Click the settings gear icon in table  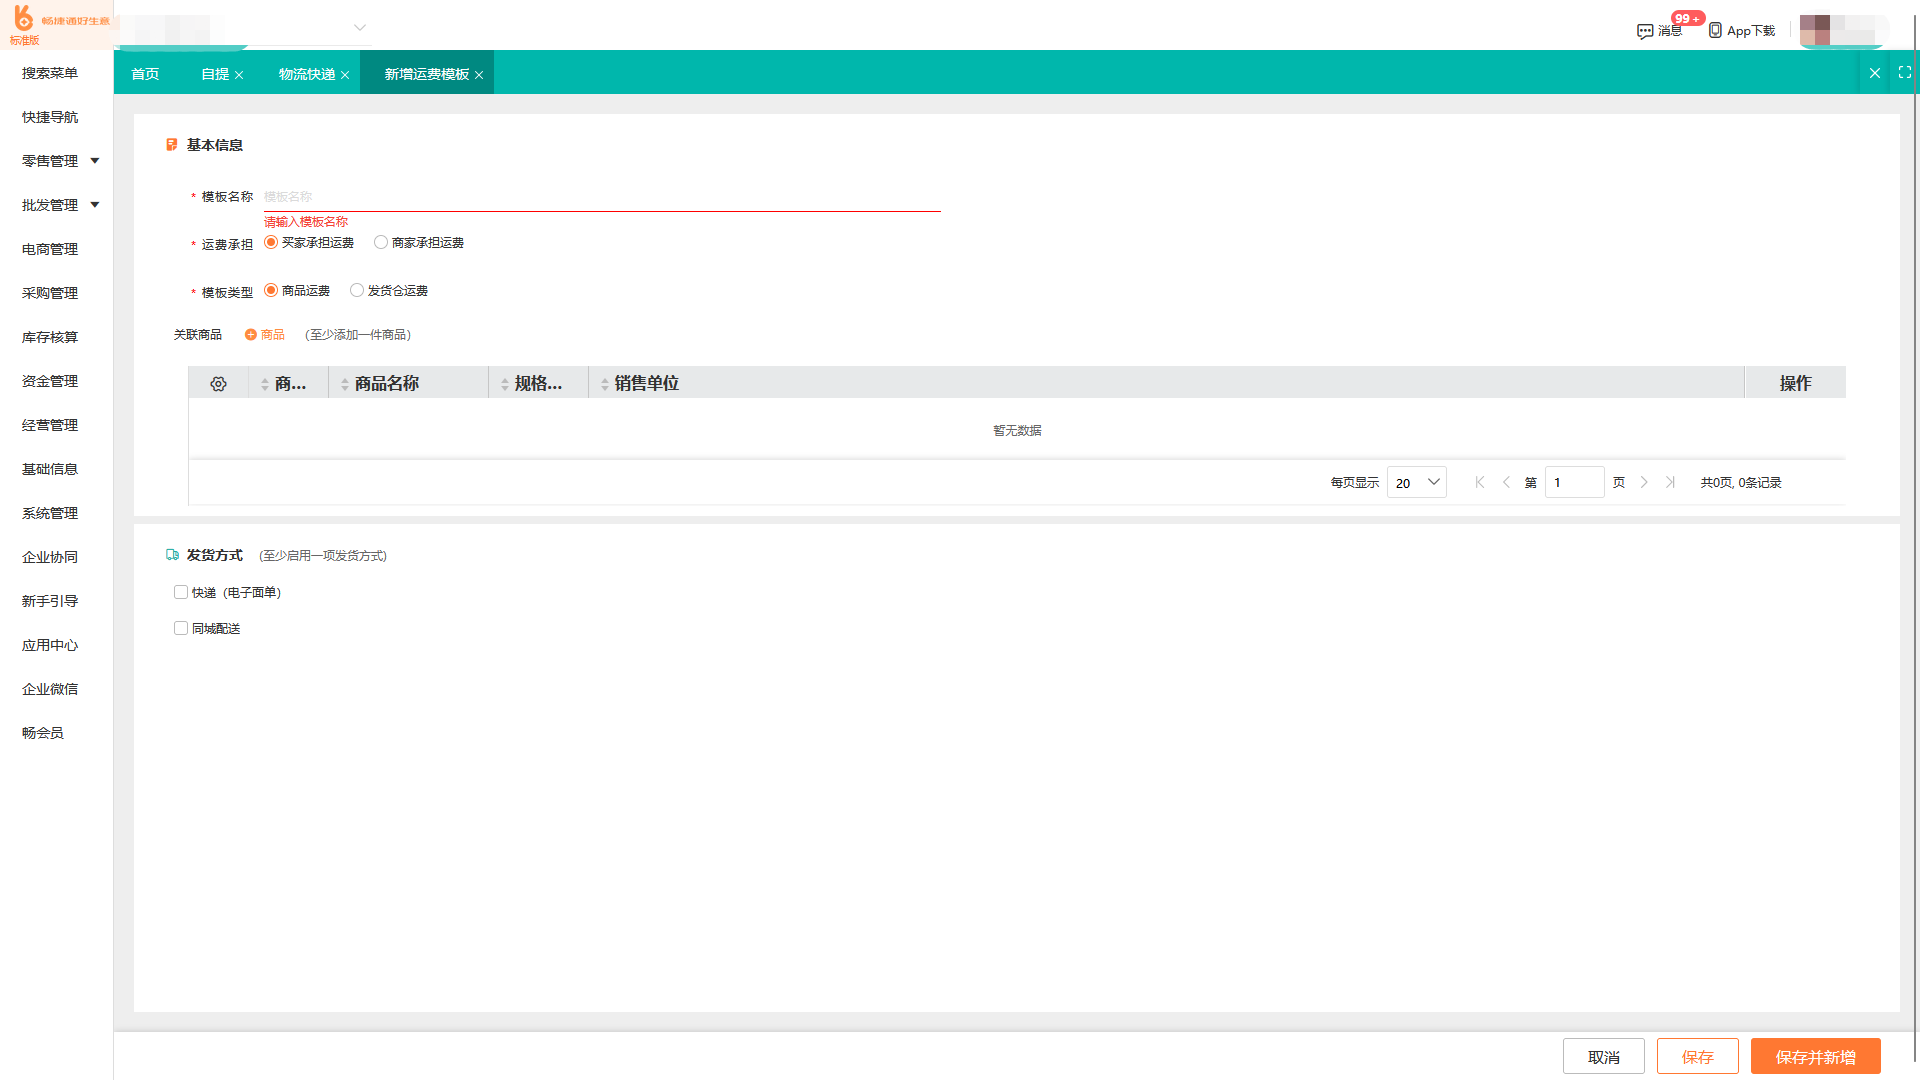(219, 382)
